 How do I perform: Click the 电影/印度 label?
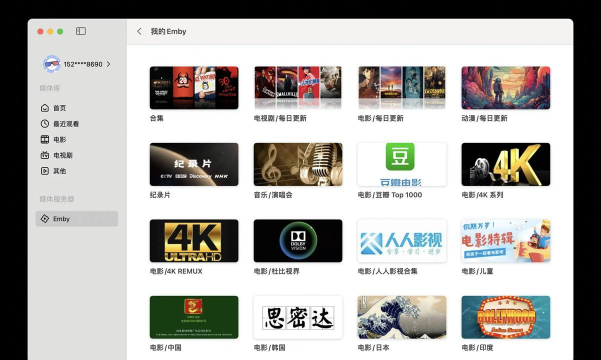coord(477,348)
